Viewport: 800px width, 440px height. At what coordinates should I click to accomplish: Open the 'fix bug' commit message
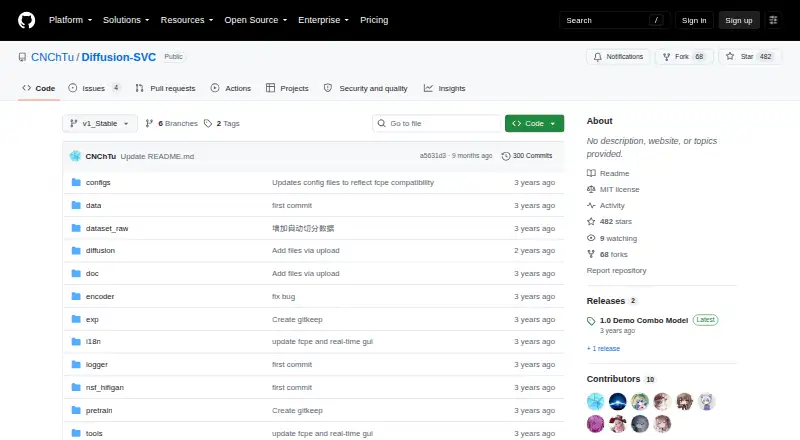(x=284, y=297)
